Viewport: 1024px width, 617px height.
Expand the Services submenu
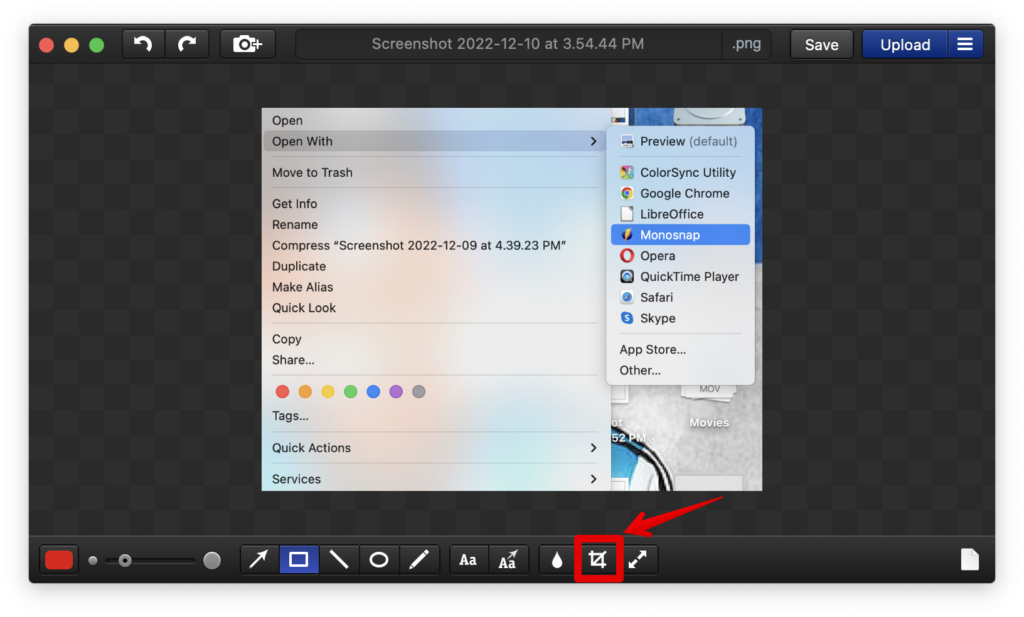point(436,479)
